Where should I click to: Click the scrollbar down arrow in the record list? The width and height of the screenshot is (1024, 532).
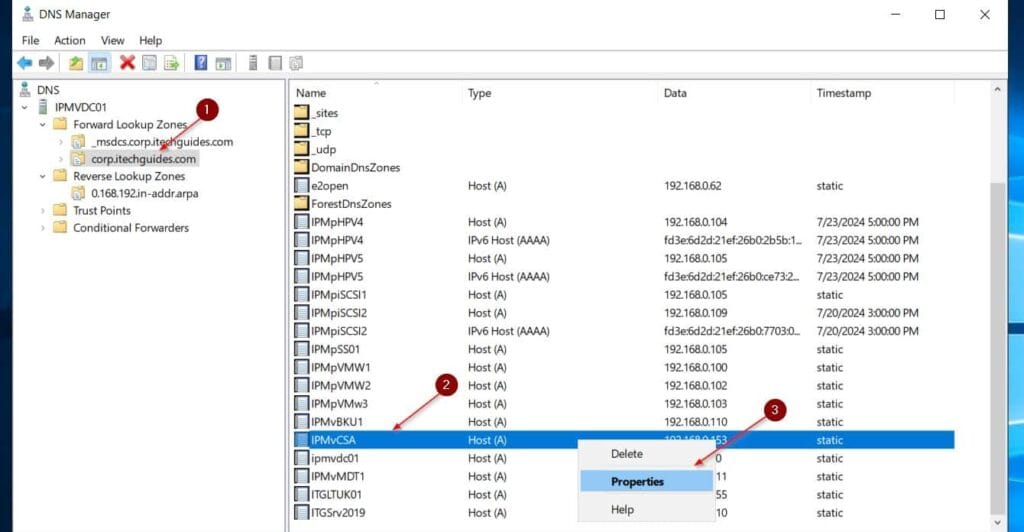coord(997,523)
